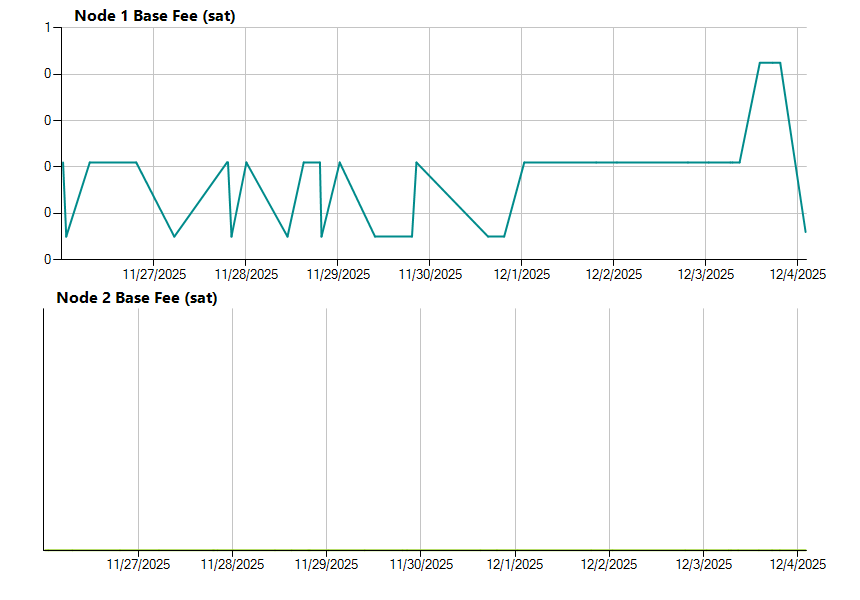Click the peak plateau of the Node 1 line
This screenshot has width=860, height=600.
coord(770,63)
